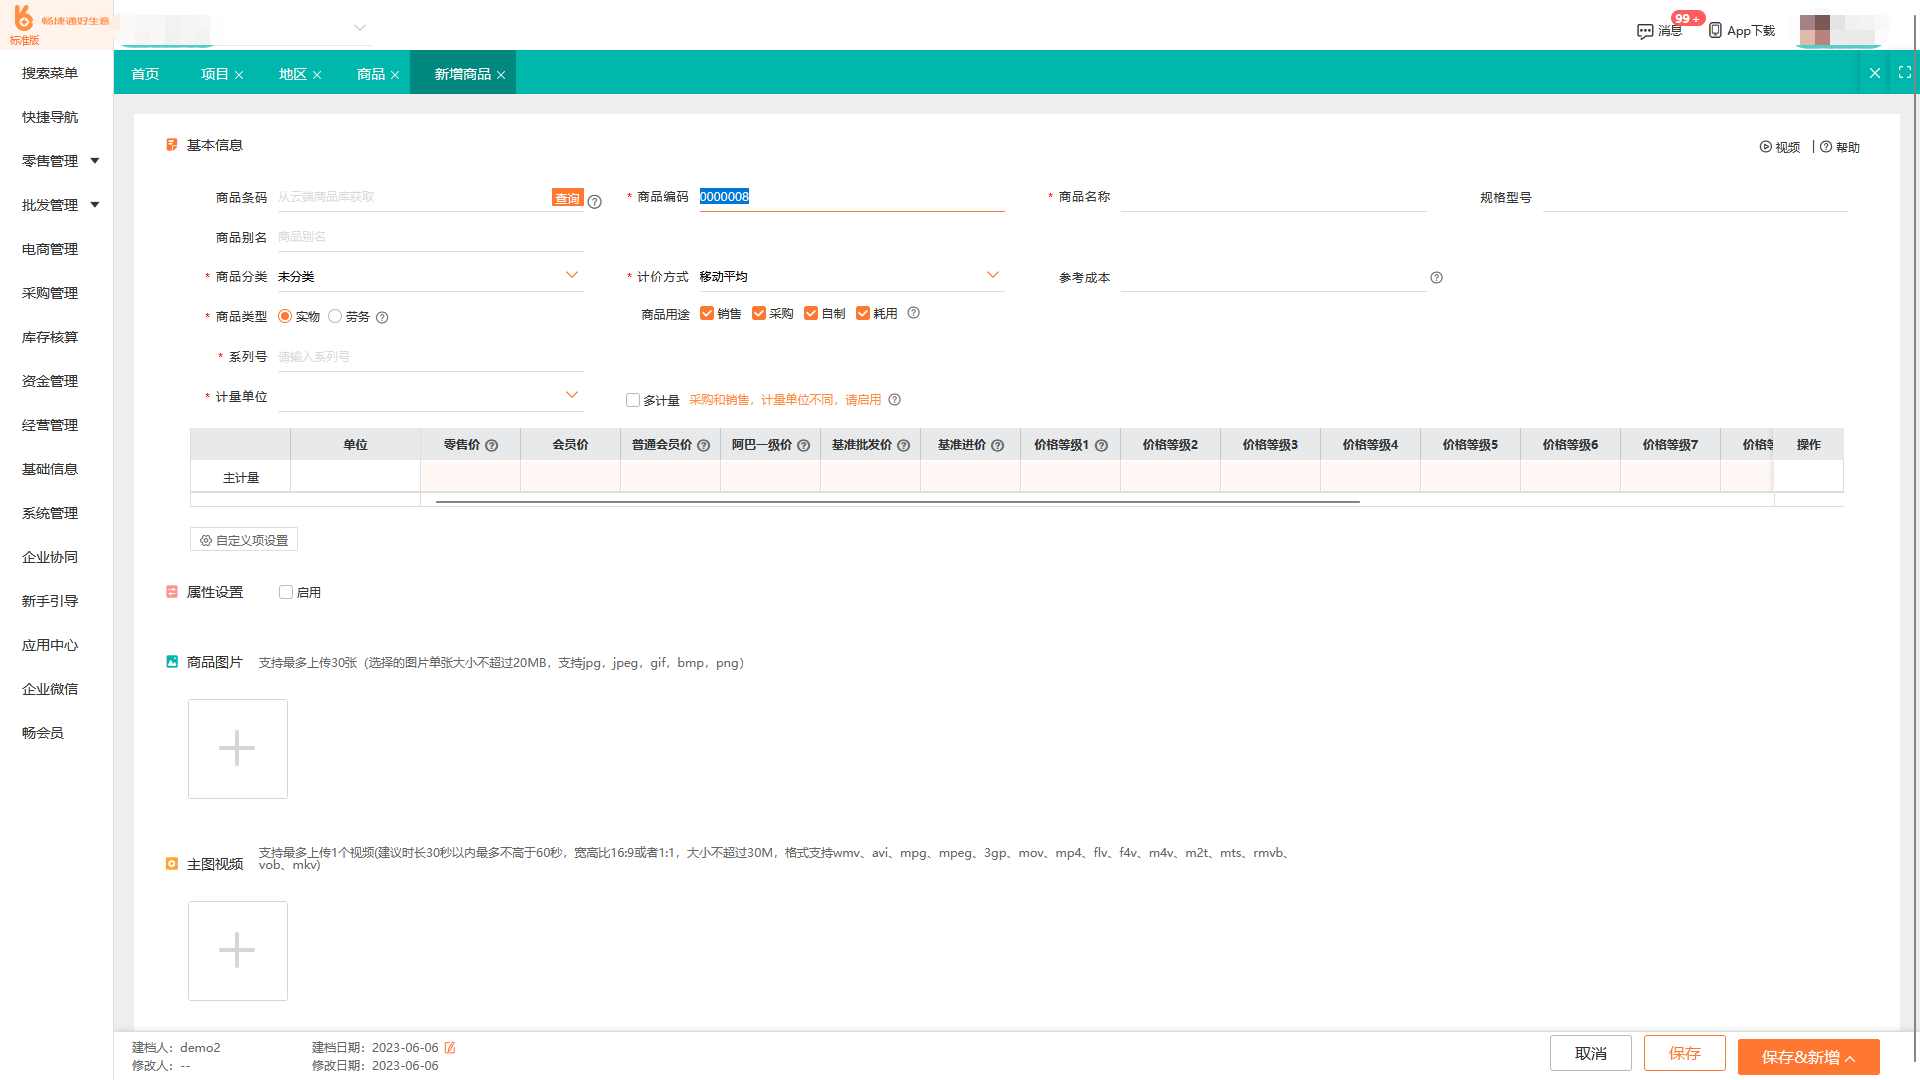The height and width of the screenshot is (1080, 1920).
Task: Click the App下载 download icon
Action: pos(1721,29)
